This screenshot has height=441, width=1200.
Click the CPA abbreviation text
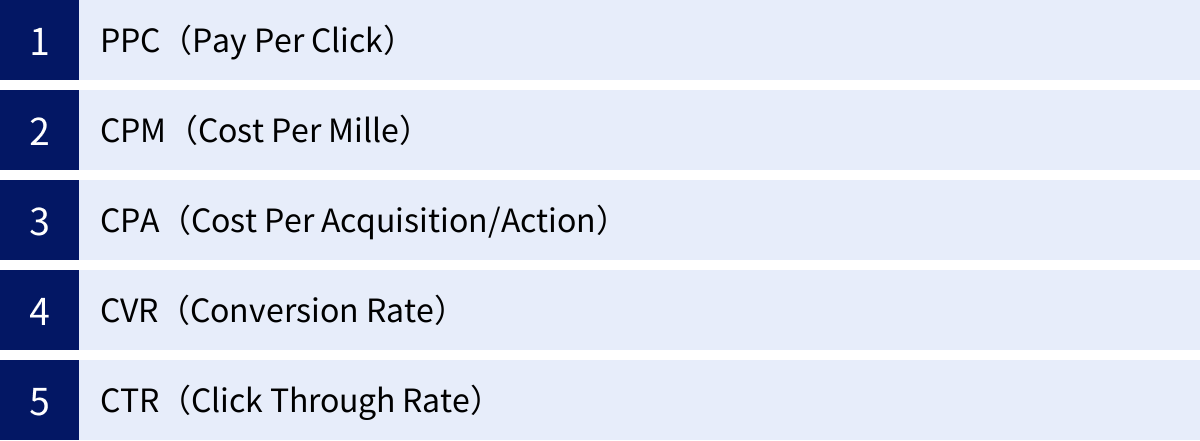131,221
